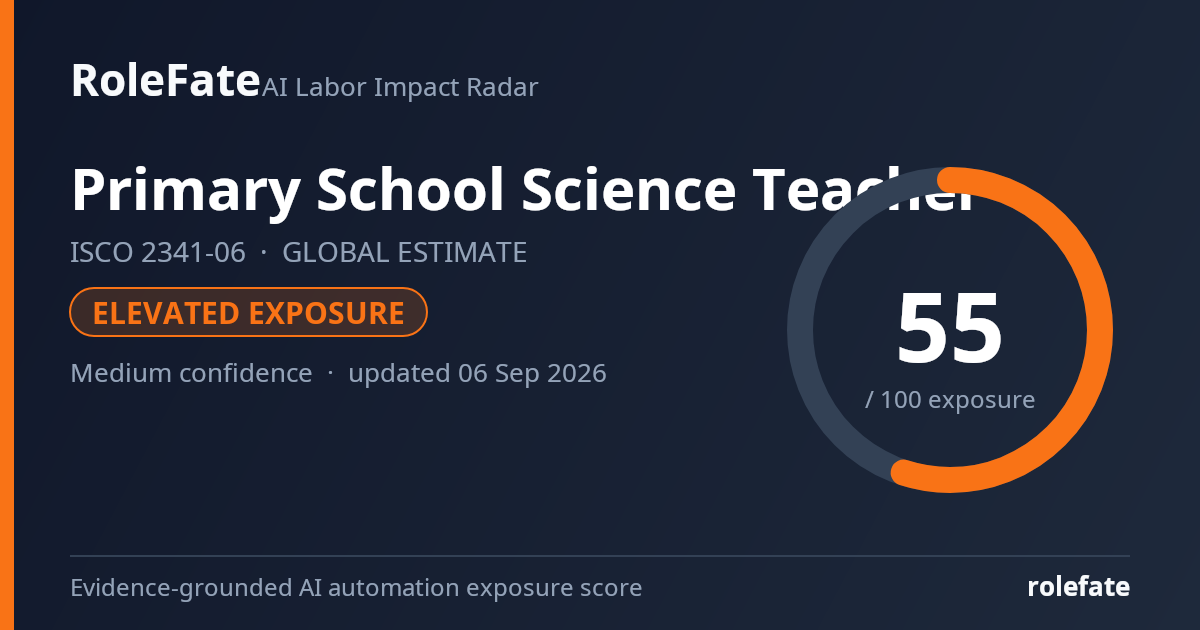Select the Medium confidence text
Image resolution: width=1200 pixels, height=630 pixels.
pos(191,374)
